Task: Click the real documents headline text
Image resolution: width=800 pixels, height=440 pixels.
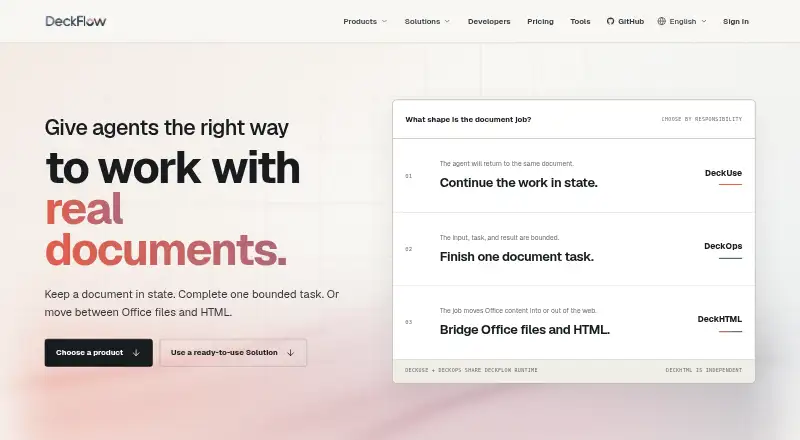Action: point(166,230)
